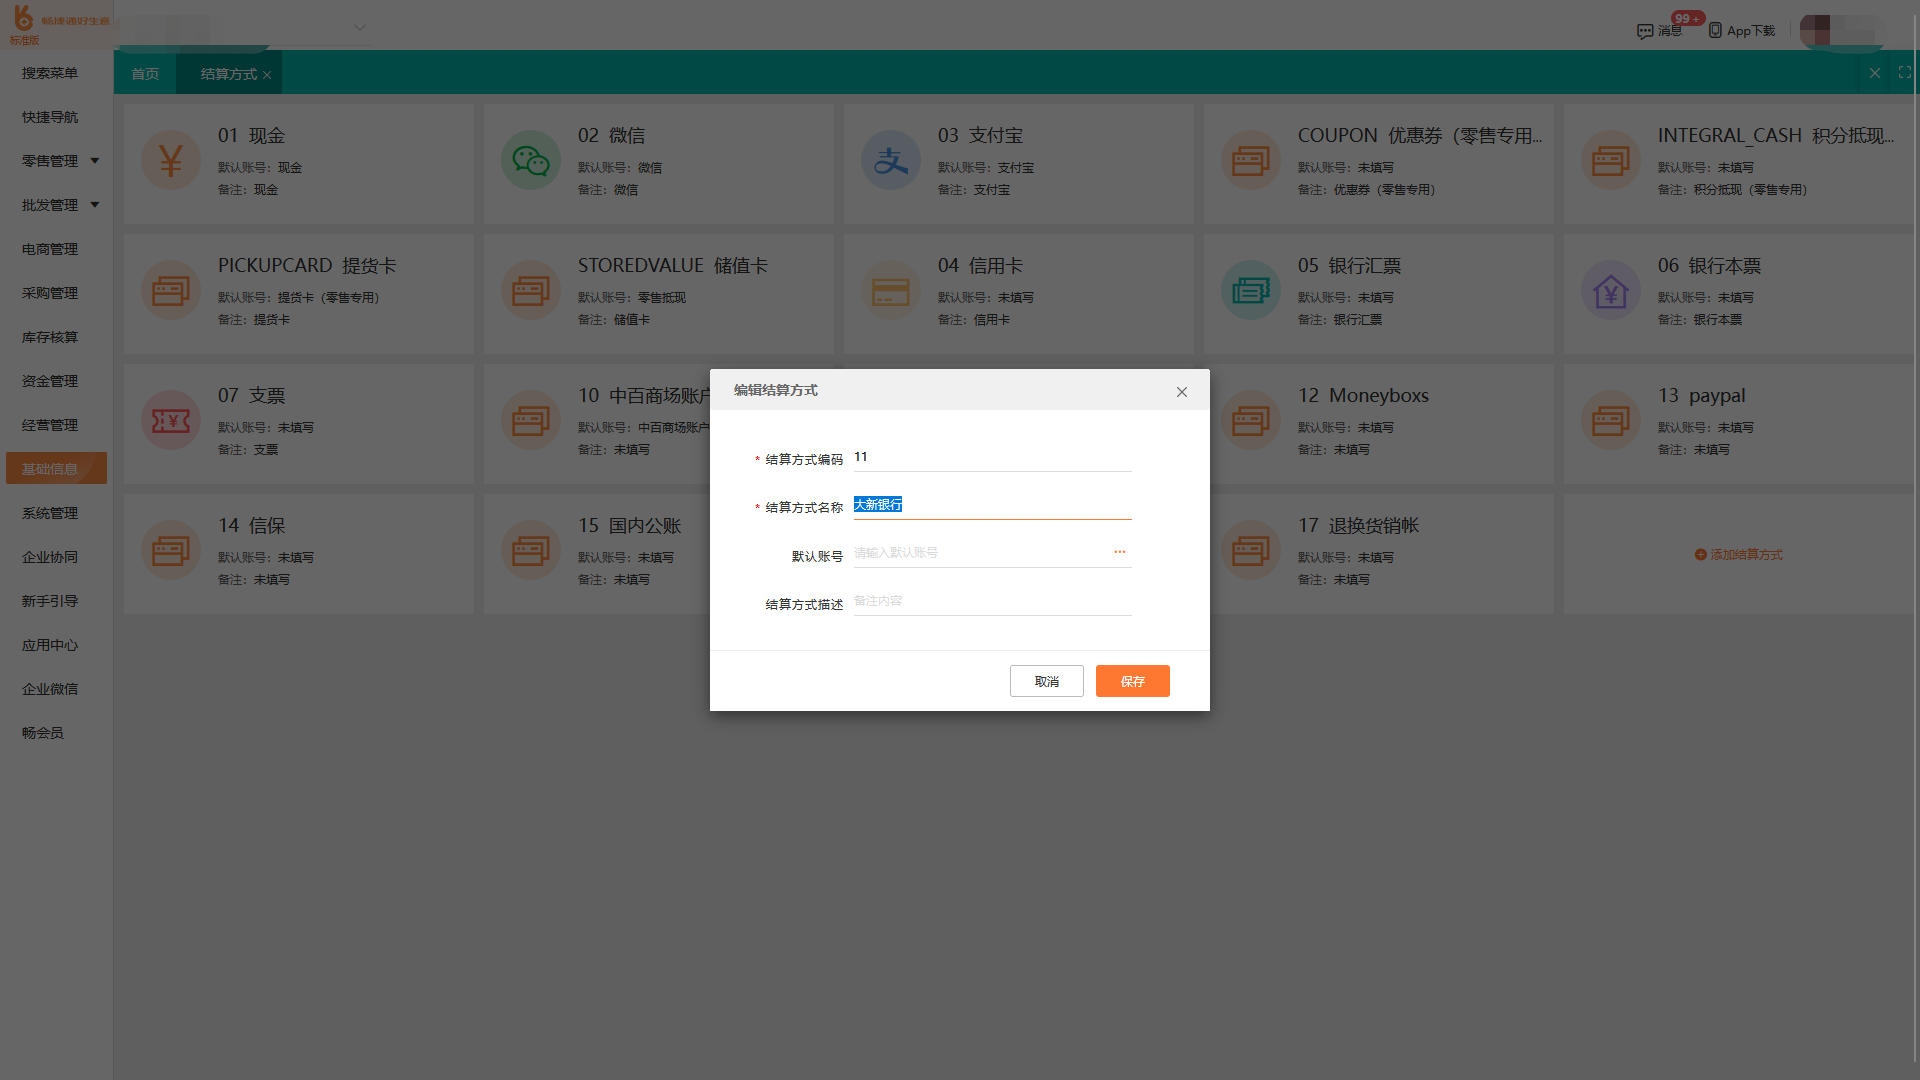Click the pickup card payment icon
The height and width of the screenshot is (1080, 1920).
(x=169, y=289)
